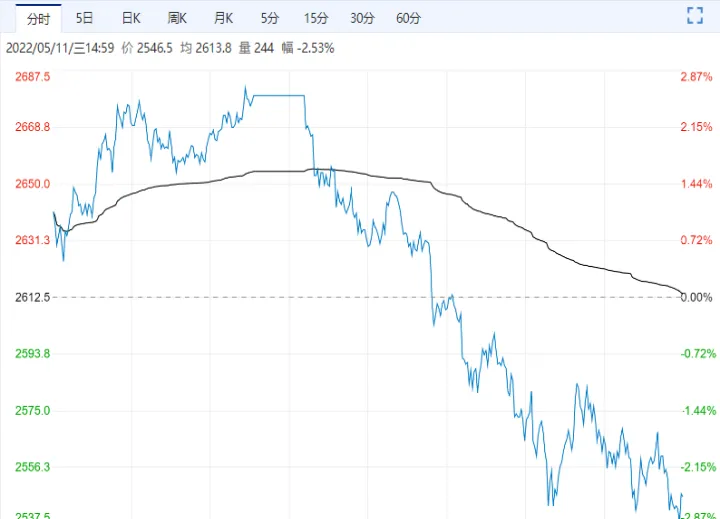Viewport: 720px width, 519px height.
Task: Click the dashed horizontal baseline
Action: coord(300,297)
